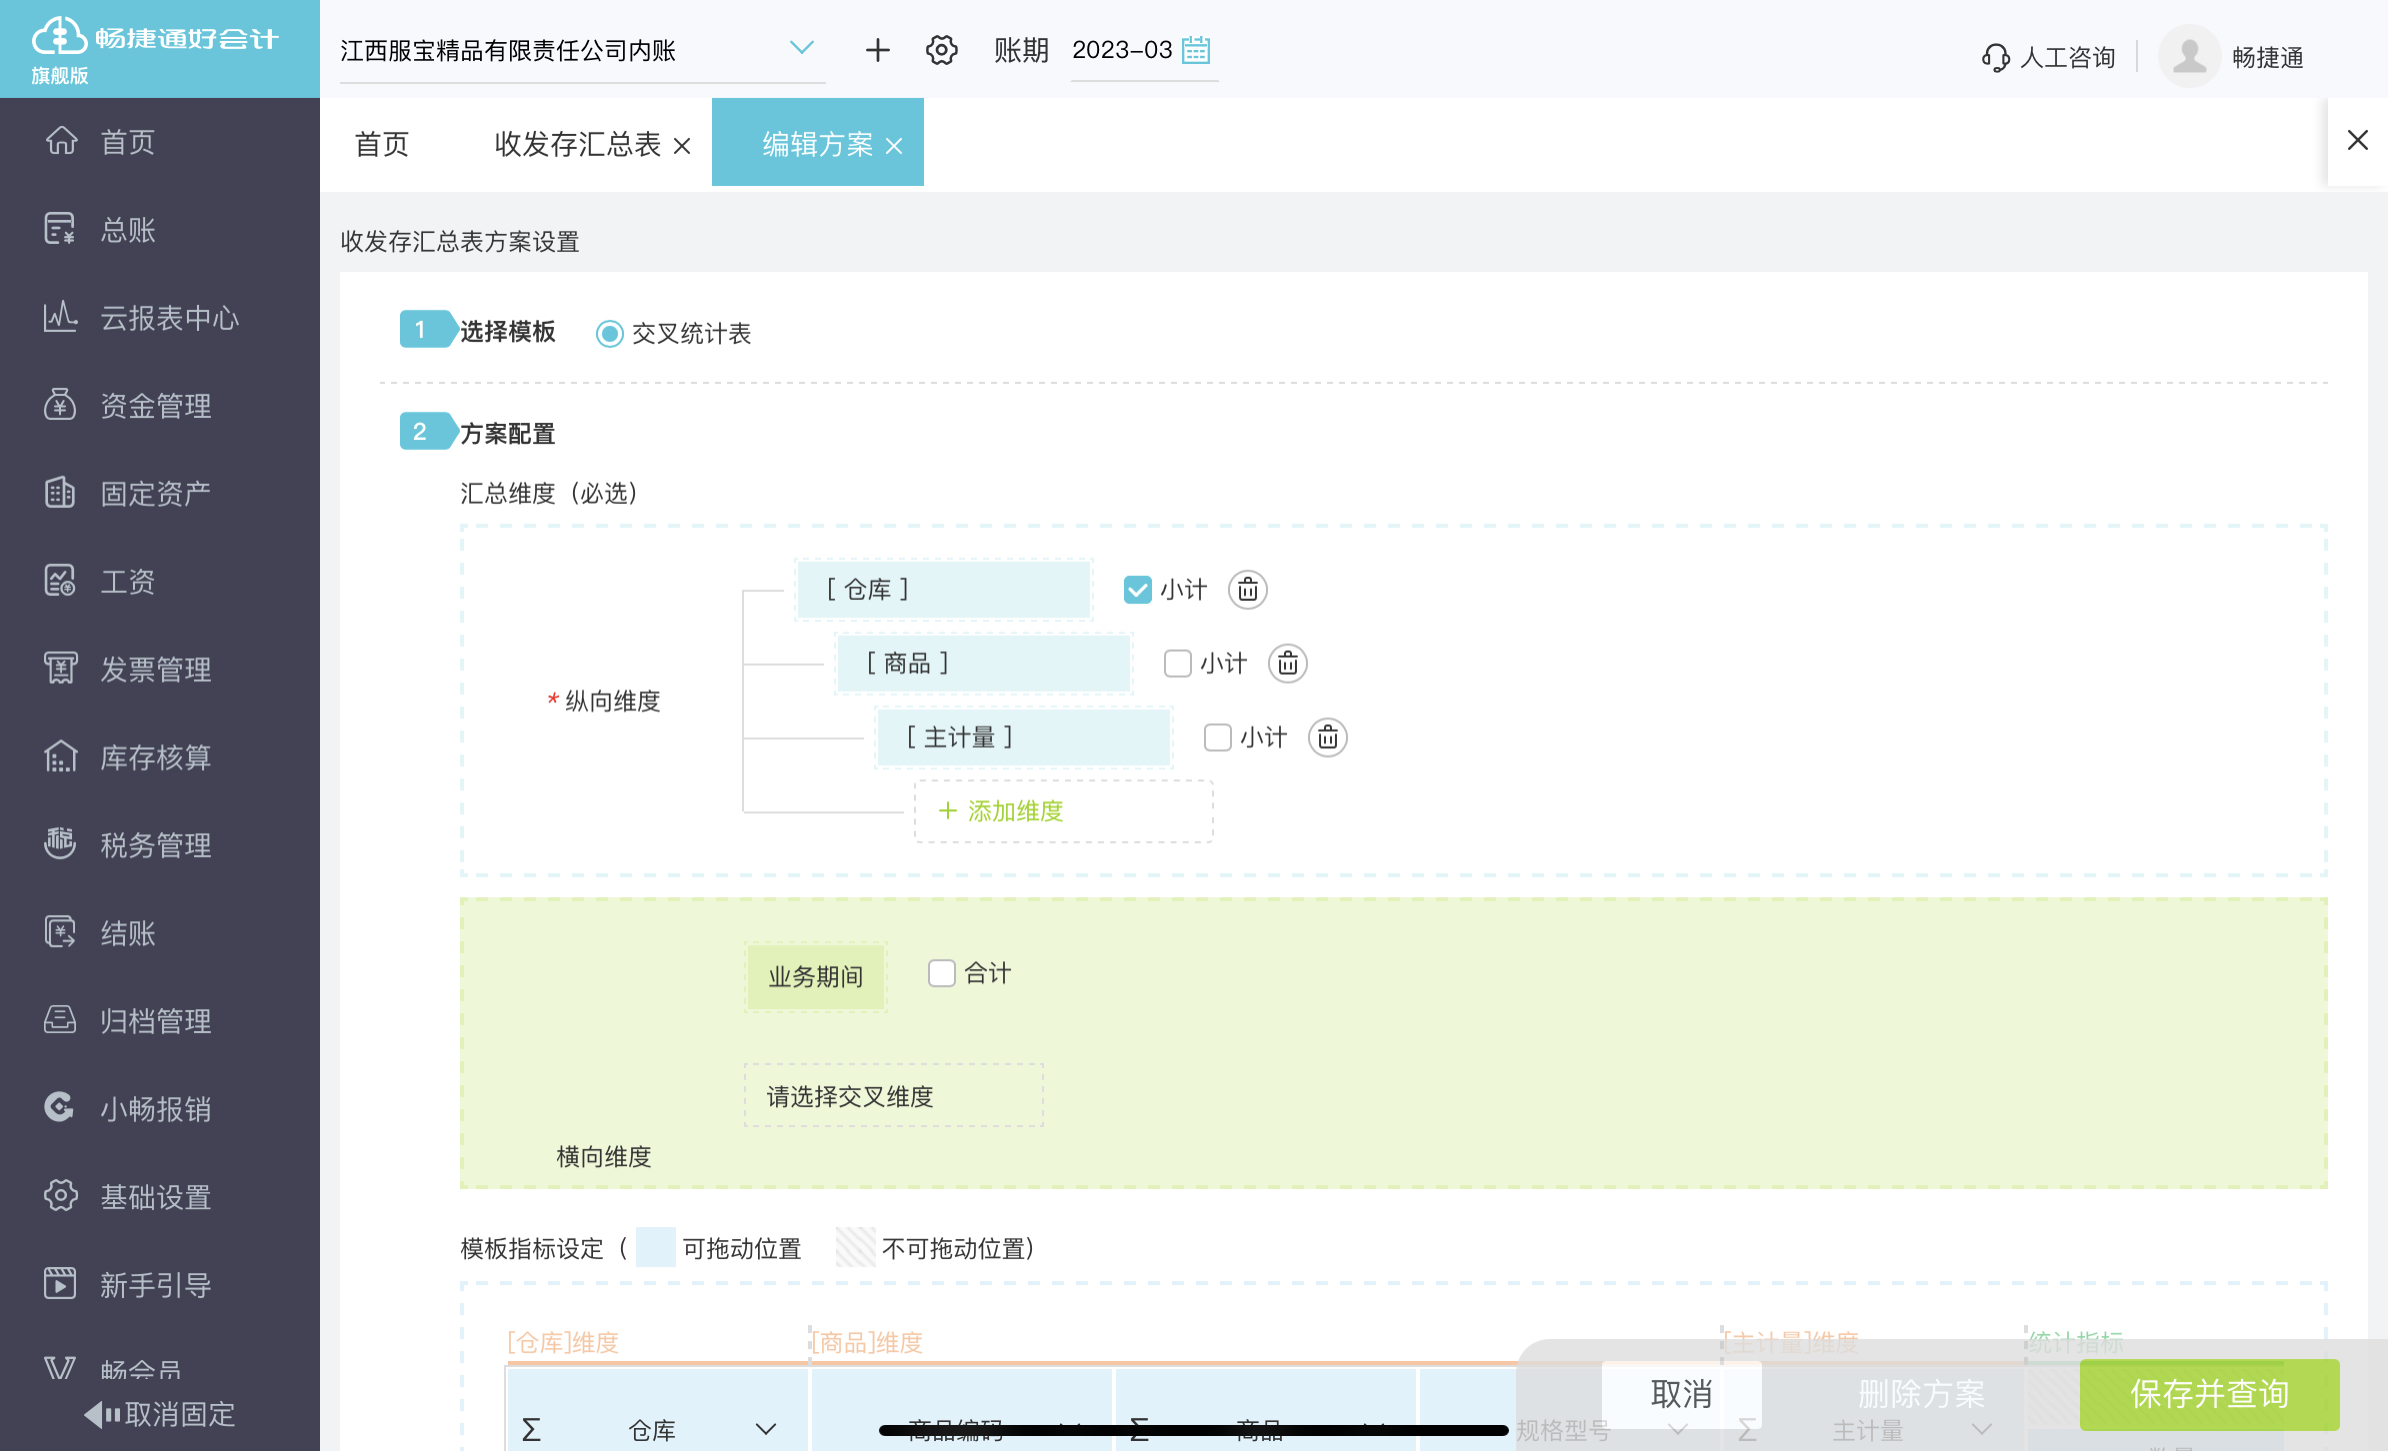
Task: Click 添加维度 expander link
Action: point(1005,810)
